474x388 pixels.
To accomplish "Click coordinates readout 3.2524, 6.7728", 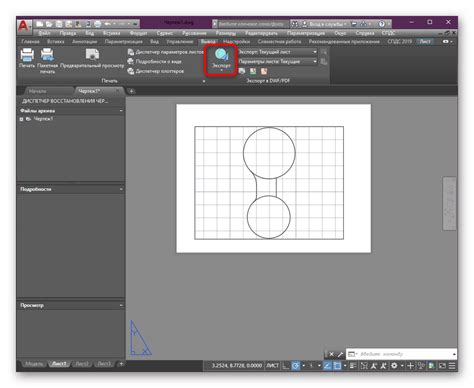I will (237, 366).
